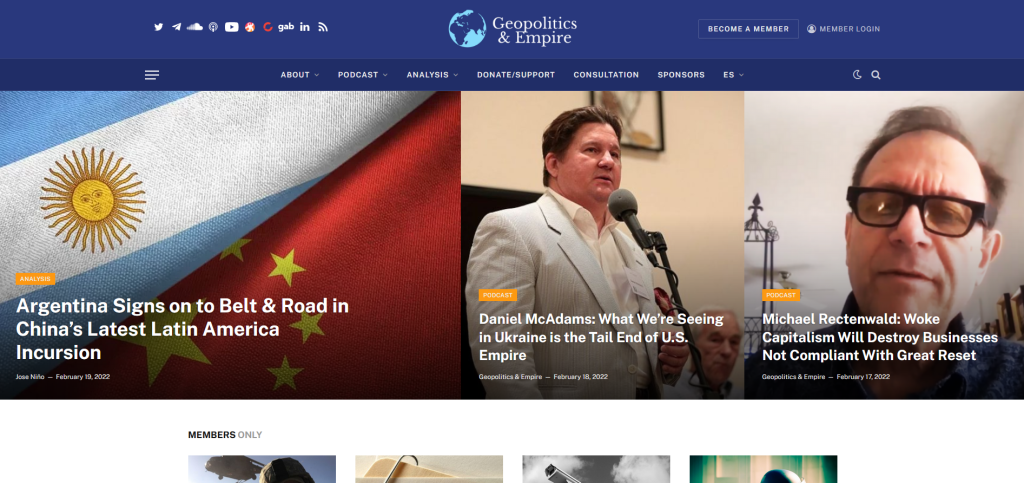Open the LinkedIn icon in header
This screenshot has height=483, width=1024.
pos(305,27)
